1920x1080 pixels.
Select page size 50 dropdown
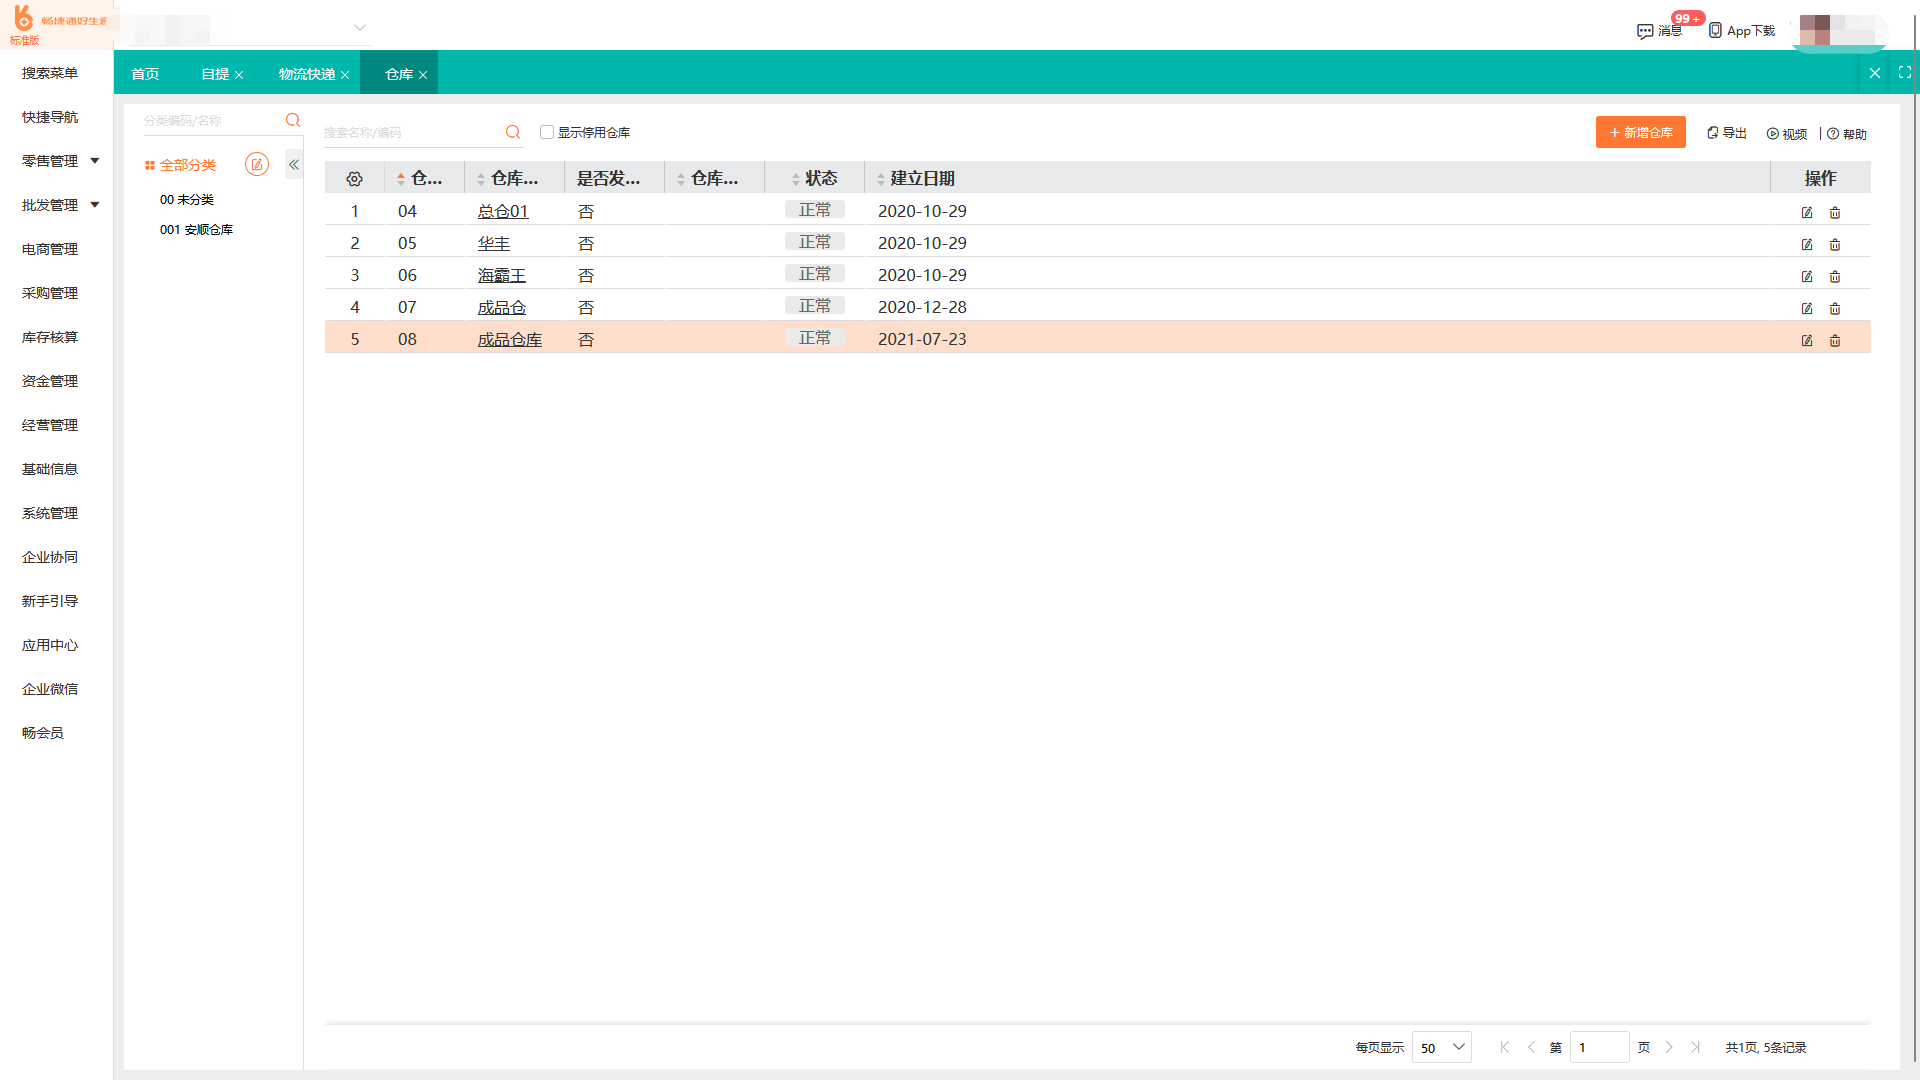click(x=1439, y=1046)
